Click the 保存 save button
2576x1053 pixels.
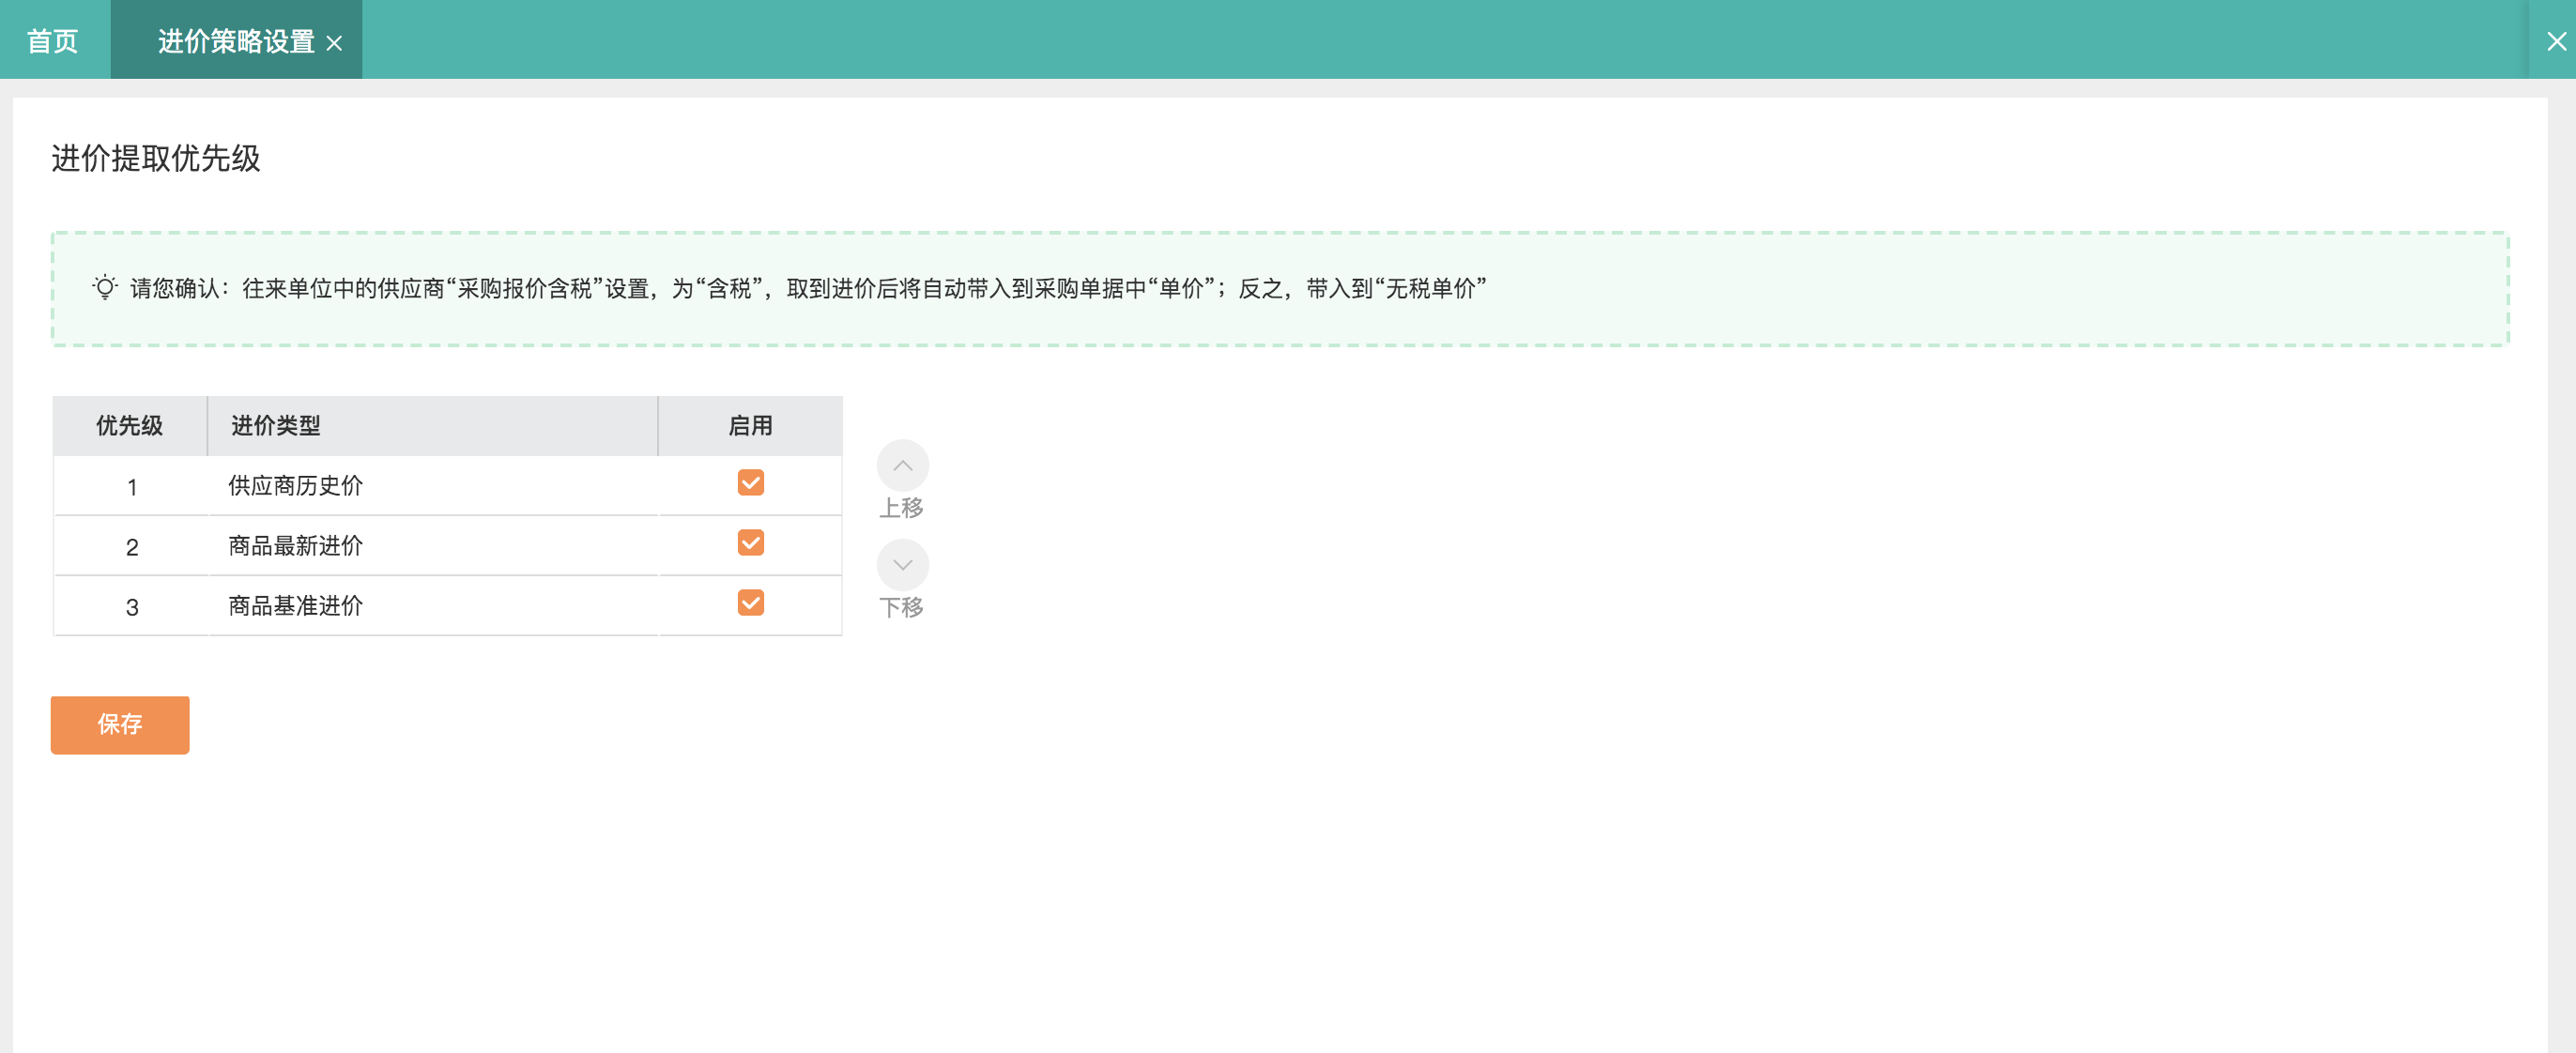120,723
